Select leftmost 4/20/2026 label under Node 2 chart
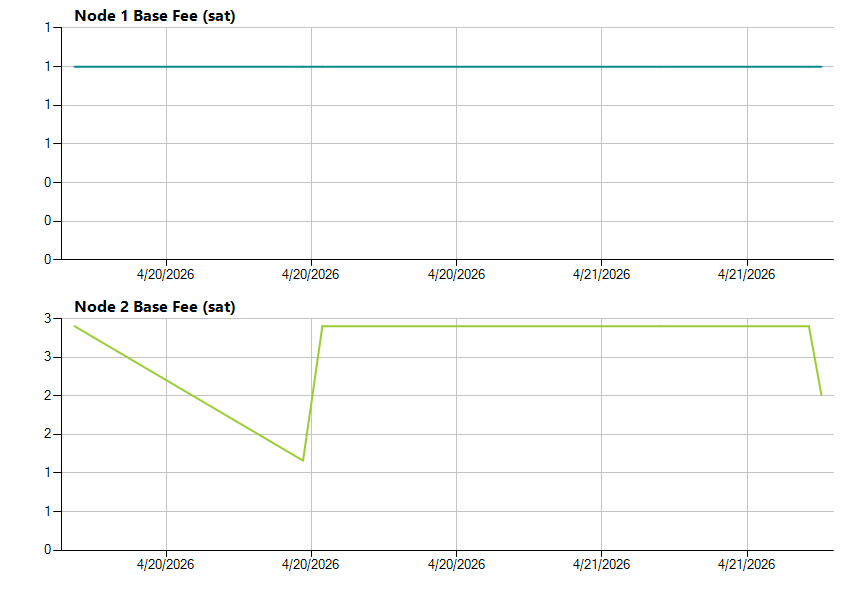860x600 pixels. tap(165, 564)
